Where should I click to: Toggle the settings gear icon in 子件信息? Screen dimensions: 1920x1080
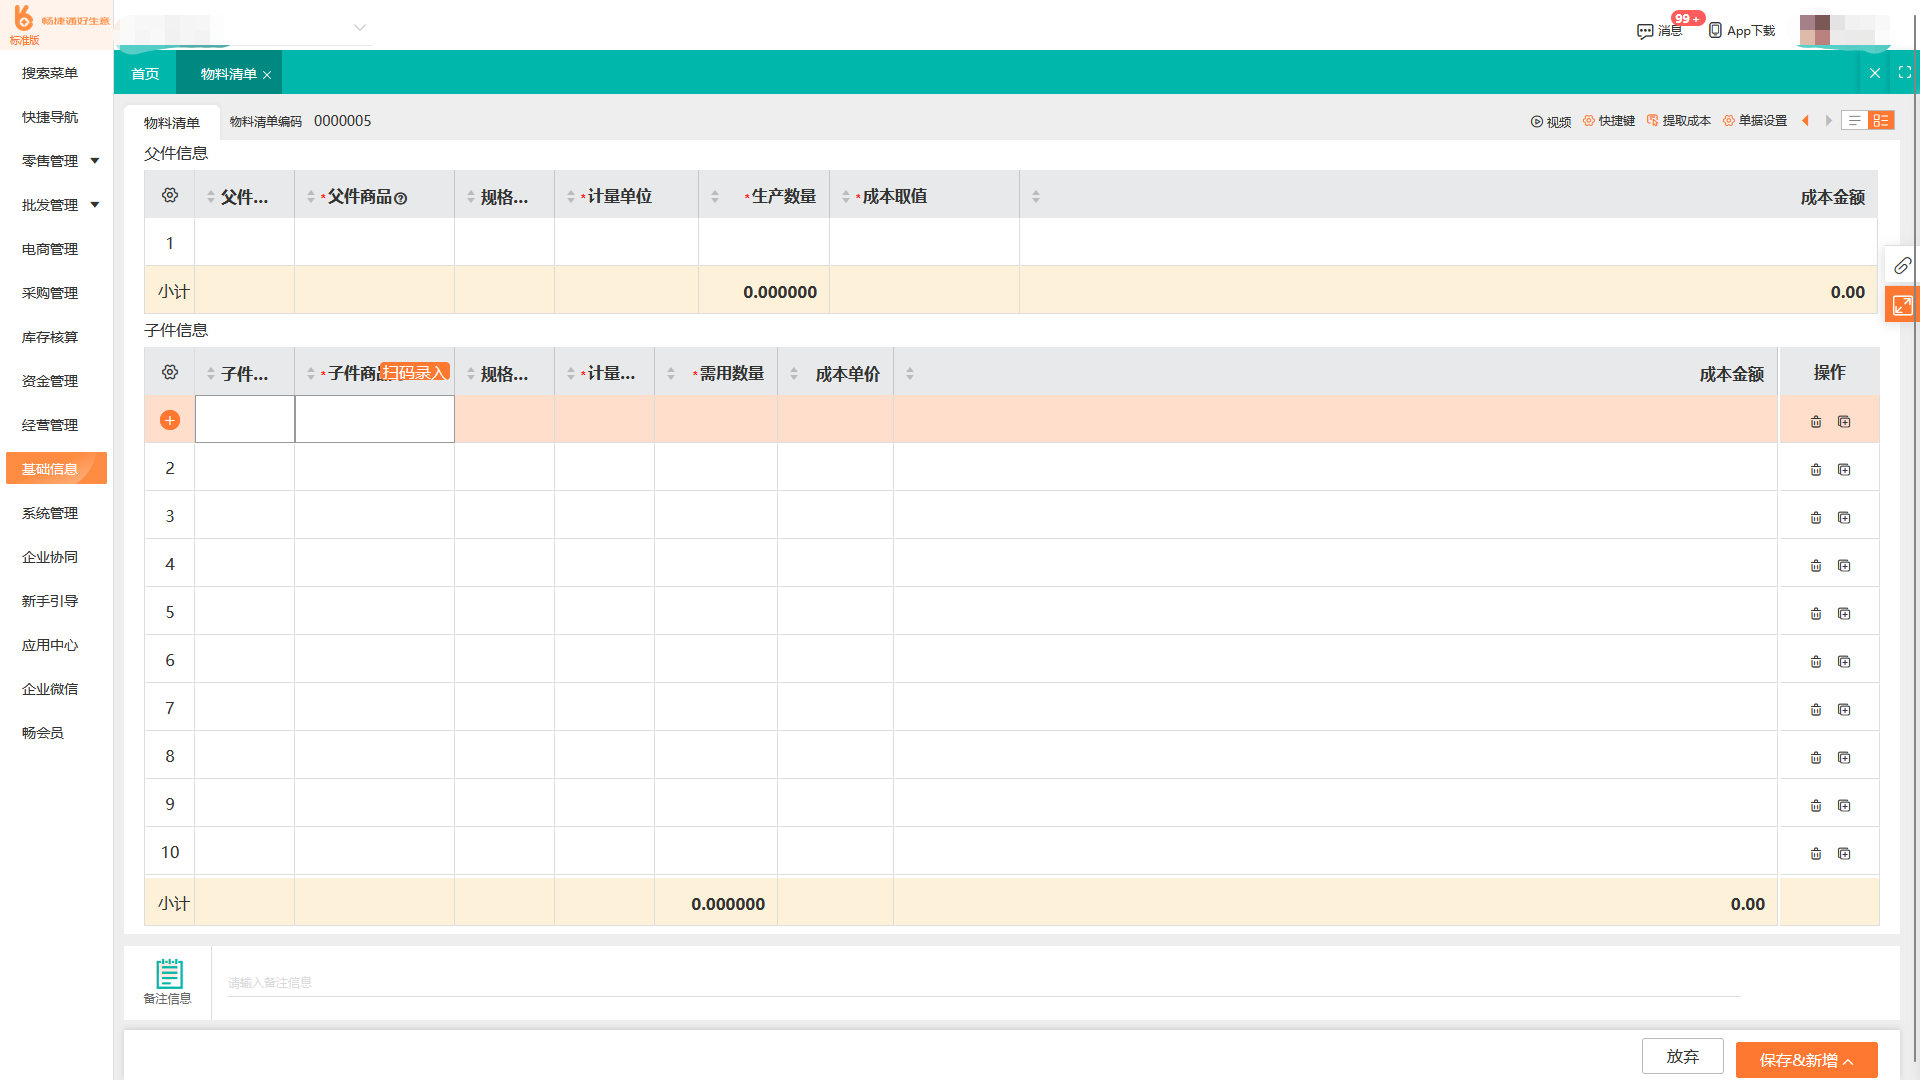point(169,373)
